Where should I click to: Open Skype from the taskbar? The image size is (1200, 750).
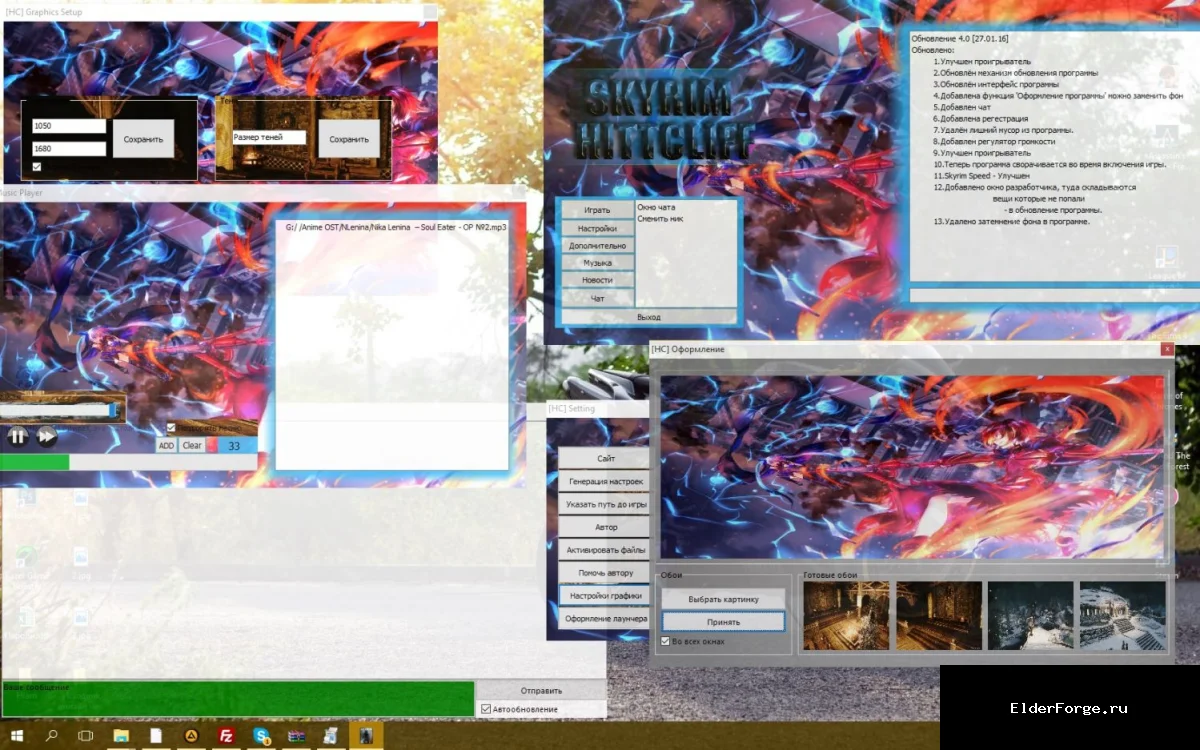[x=262, y=736]
